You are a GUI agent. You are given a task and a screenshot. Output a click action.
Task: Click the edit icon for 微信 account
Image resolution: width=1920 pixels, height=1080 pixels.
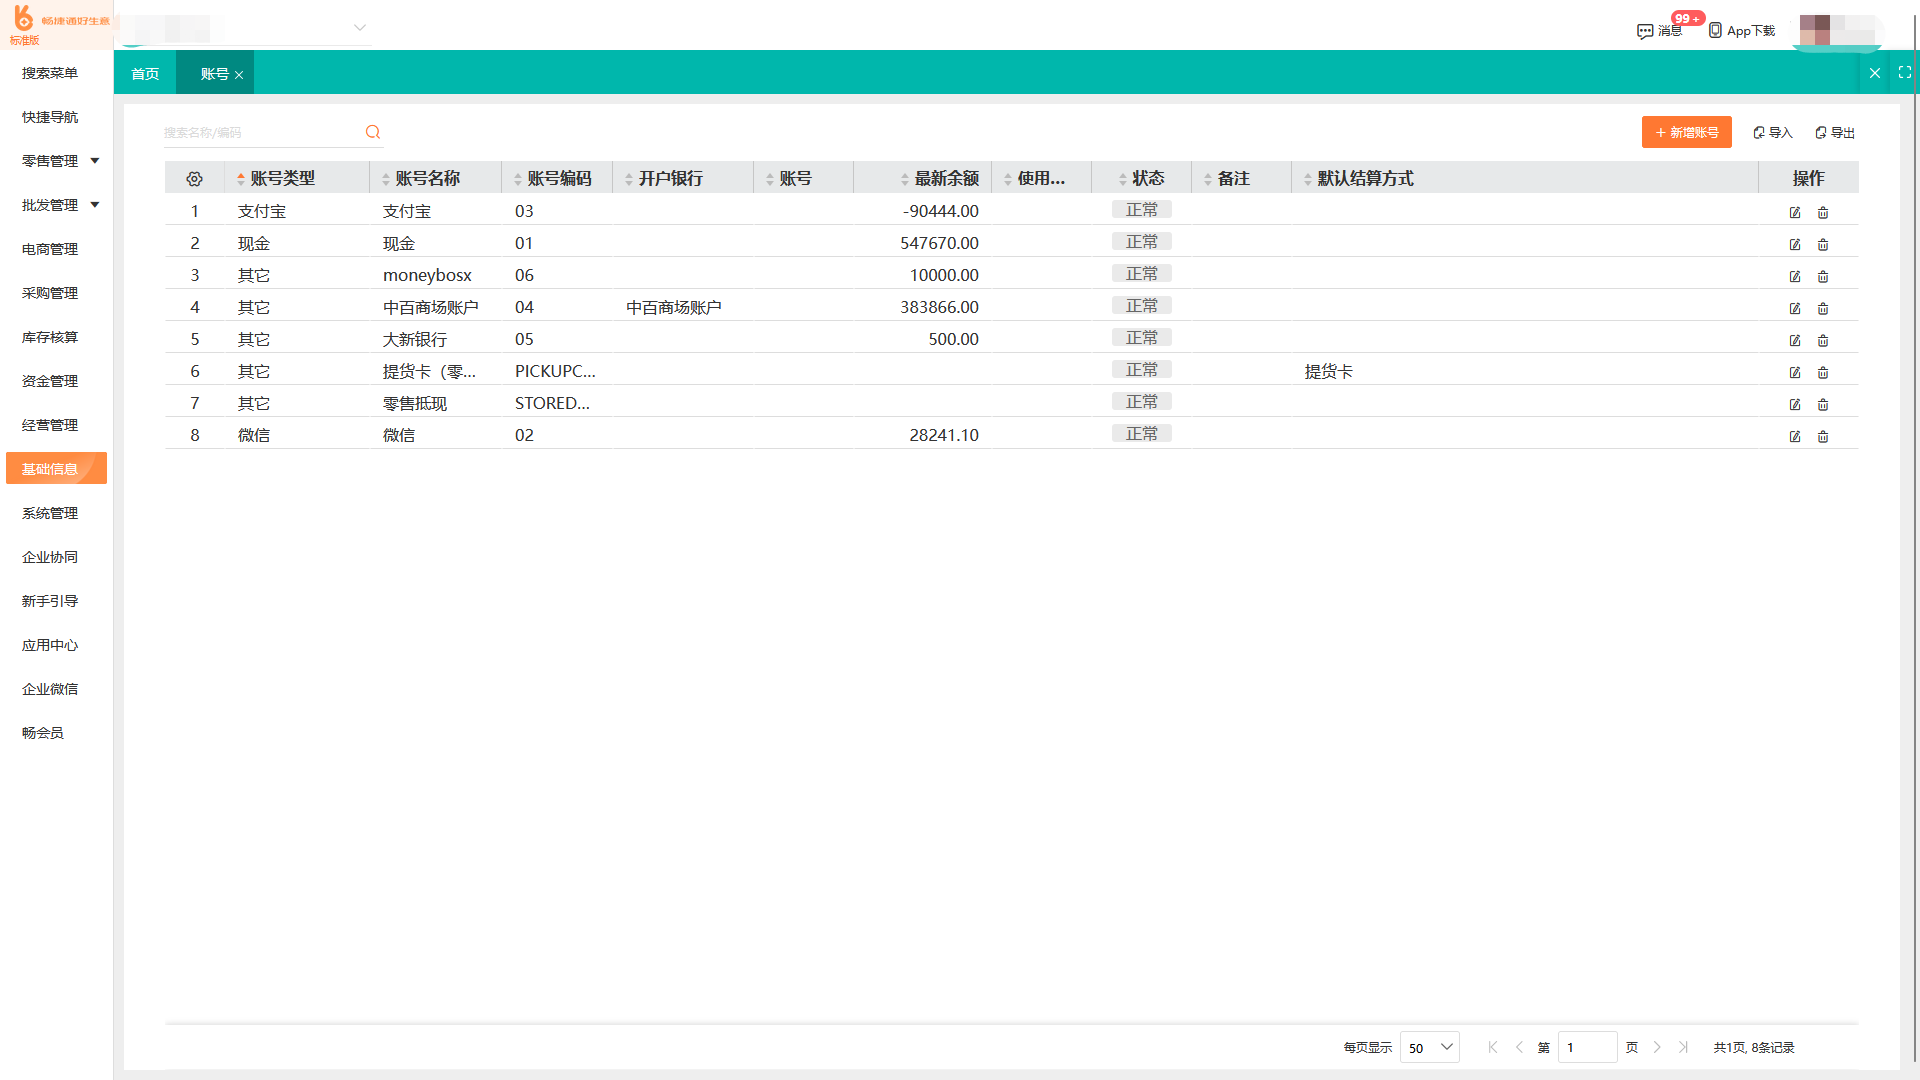click(1795, 434)
